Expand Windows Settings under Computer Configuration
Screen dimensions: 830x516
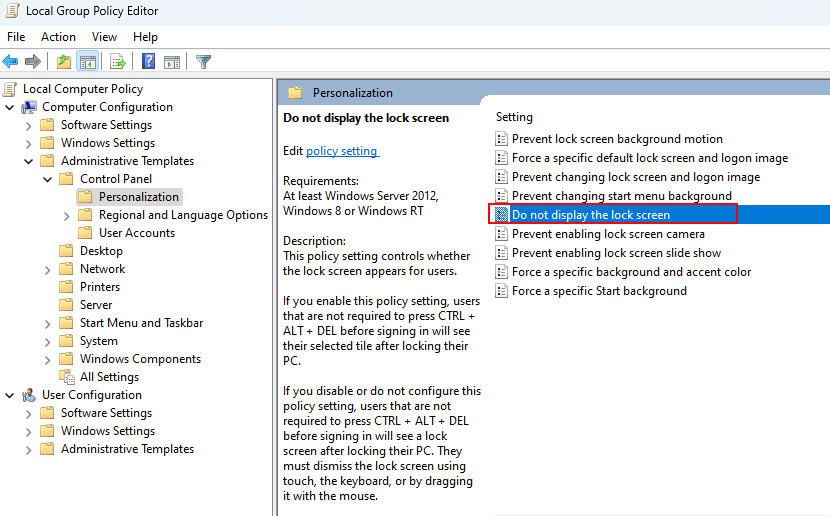29,144
